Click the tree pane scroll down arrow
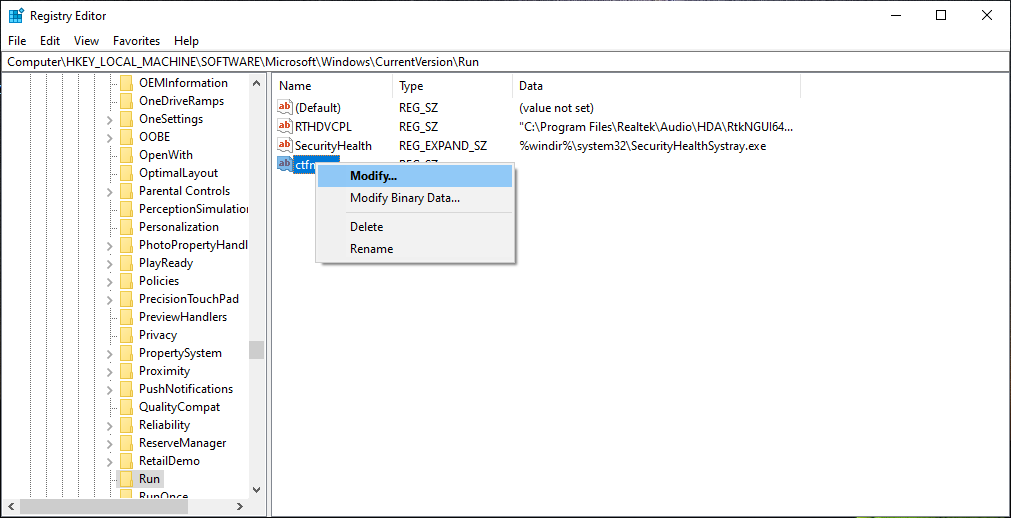This screenshot has width=1011, height=518. pyautogui.click(x=257, y=489)
